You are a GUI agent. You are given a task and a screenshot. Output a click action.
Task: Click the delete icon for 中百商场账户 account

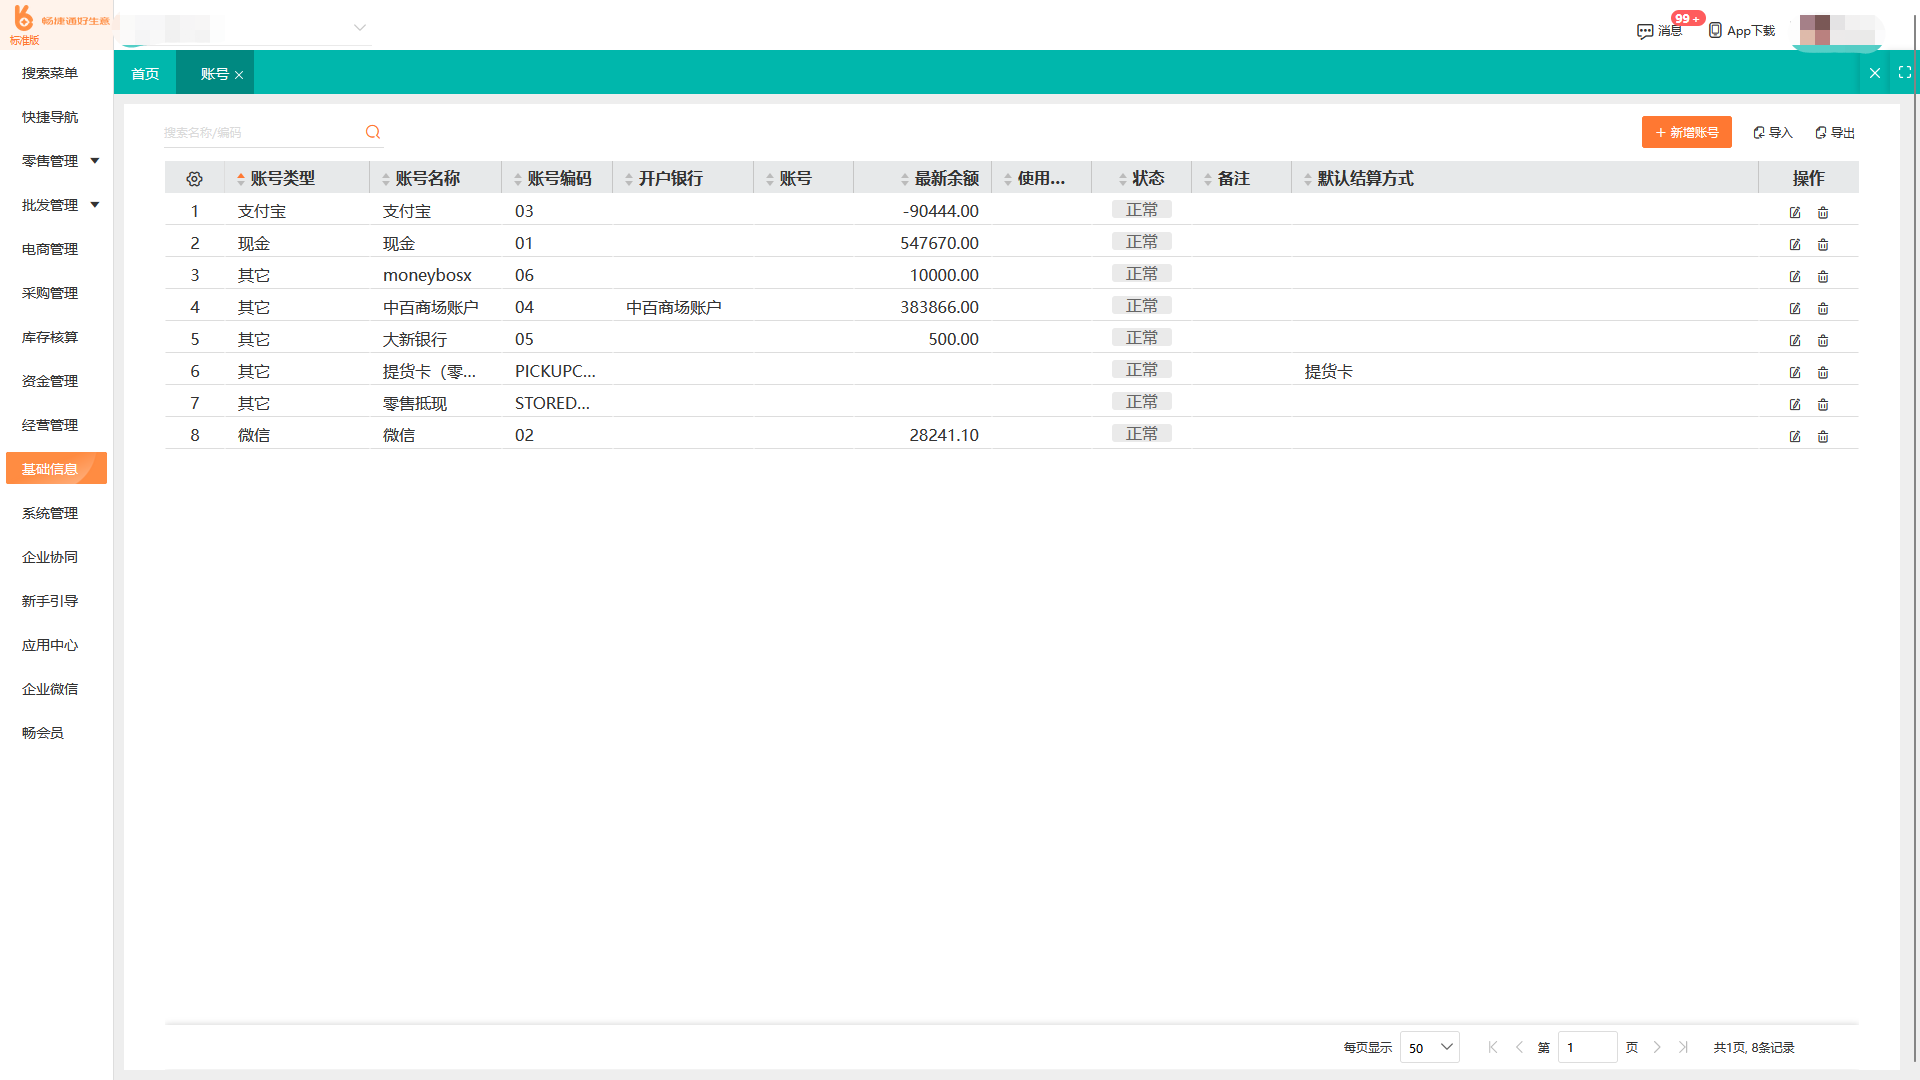[x=1822, y=306]
